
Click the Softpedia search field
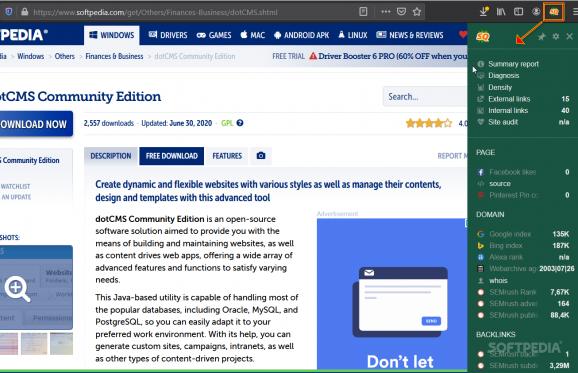tap(425, 97)
